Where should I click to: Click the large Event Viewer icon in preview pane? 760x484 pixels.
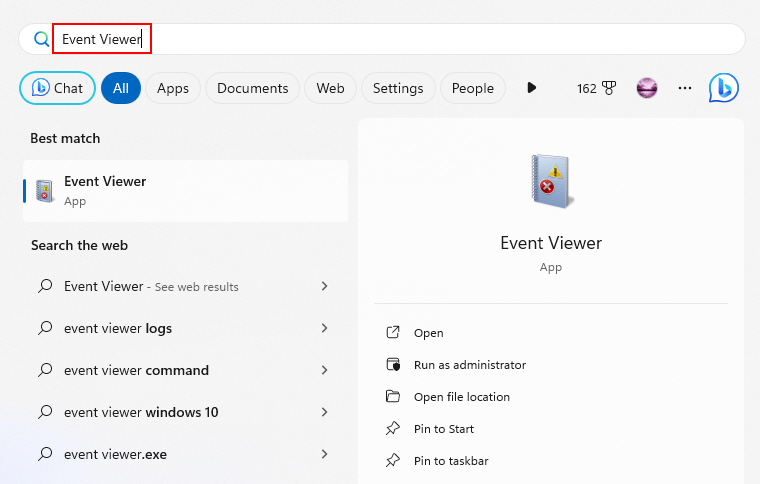(551, 181)
